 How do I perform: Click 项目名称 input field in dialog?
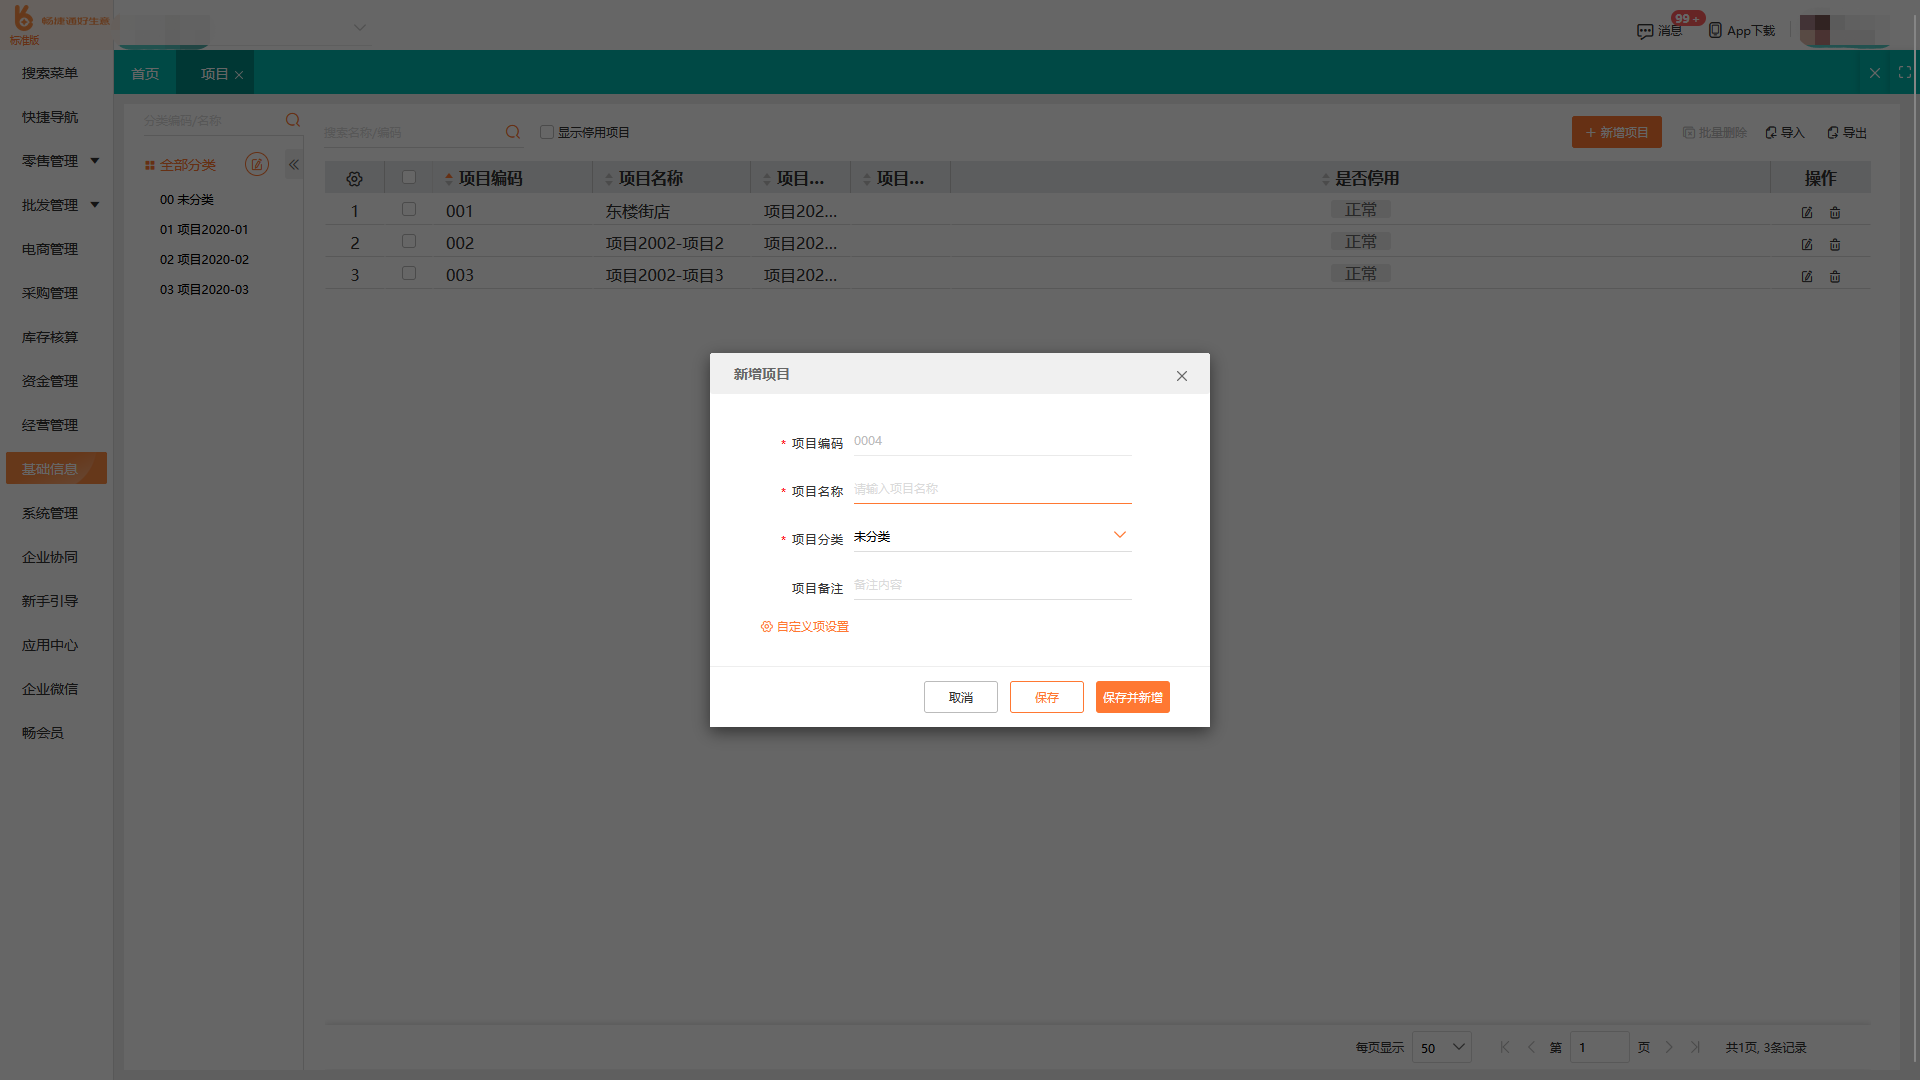point(992,489)
